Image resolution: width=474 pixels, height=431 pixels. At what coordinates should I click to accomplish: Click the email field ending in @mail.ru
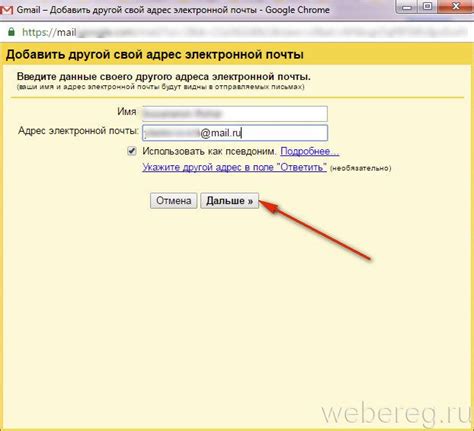235,133
